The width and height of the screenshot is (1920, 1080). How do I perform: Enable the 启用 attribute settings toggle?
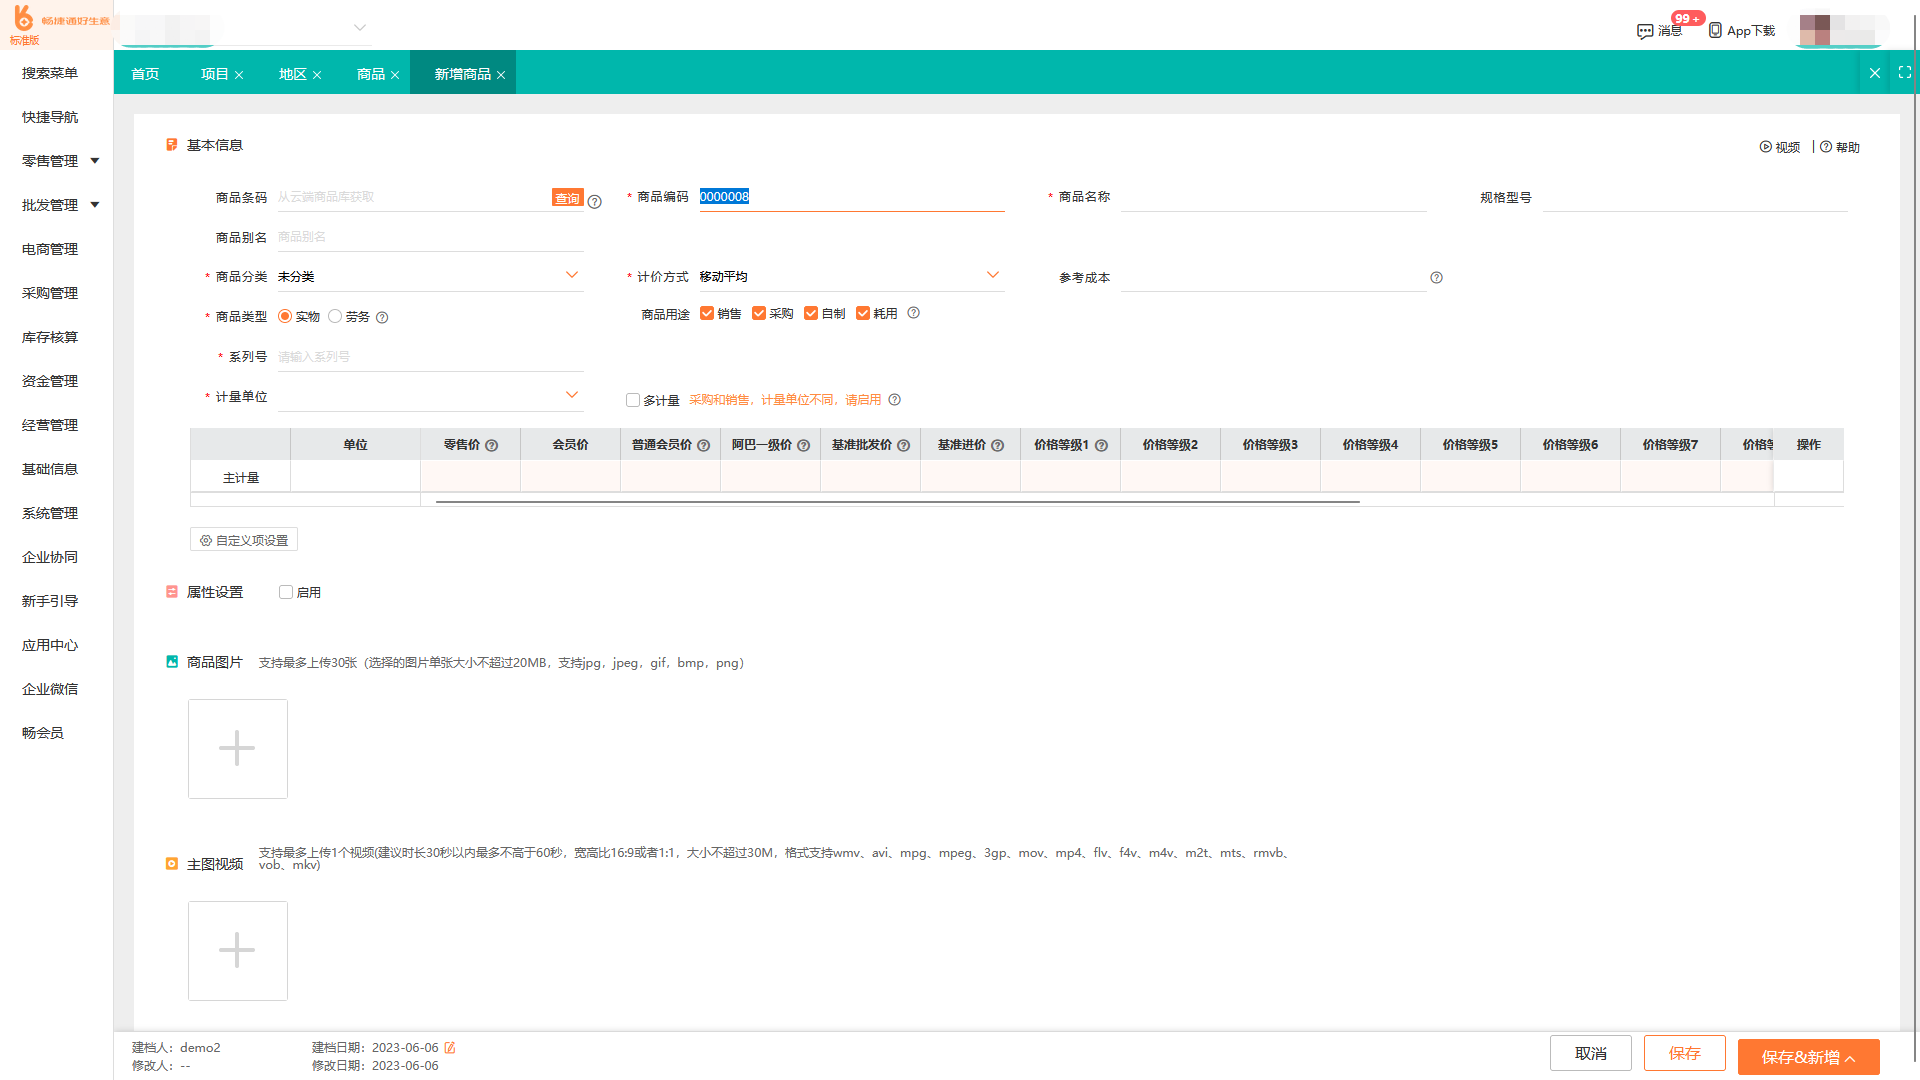click(x=284, y=592)
